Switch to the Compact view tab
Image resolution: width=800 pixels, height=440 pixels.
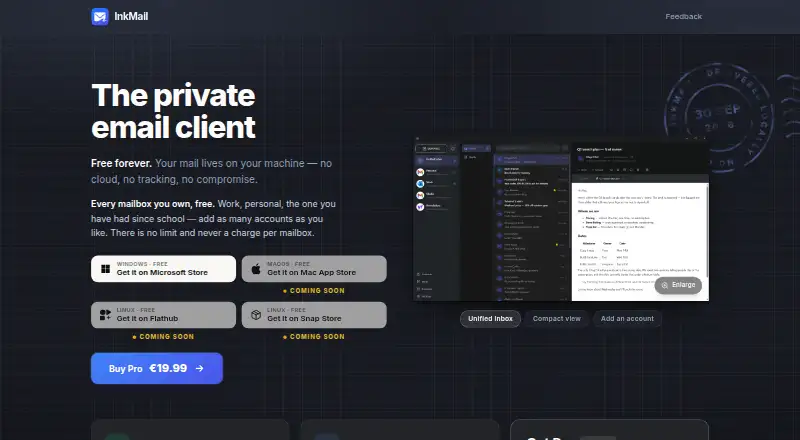point(557,319)
